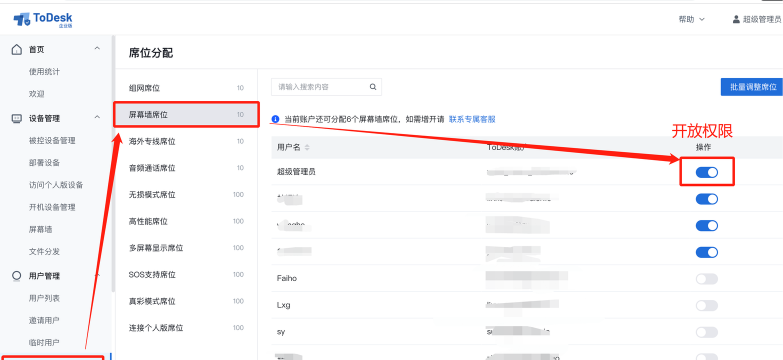783x360 pixels.
Task: Click the 操作 column header
Action: [704, 147]
